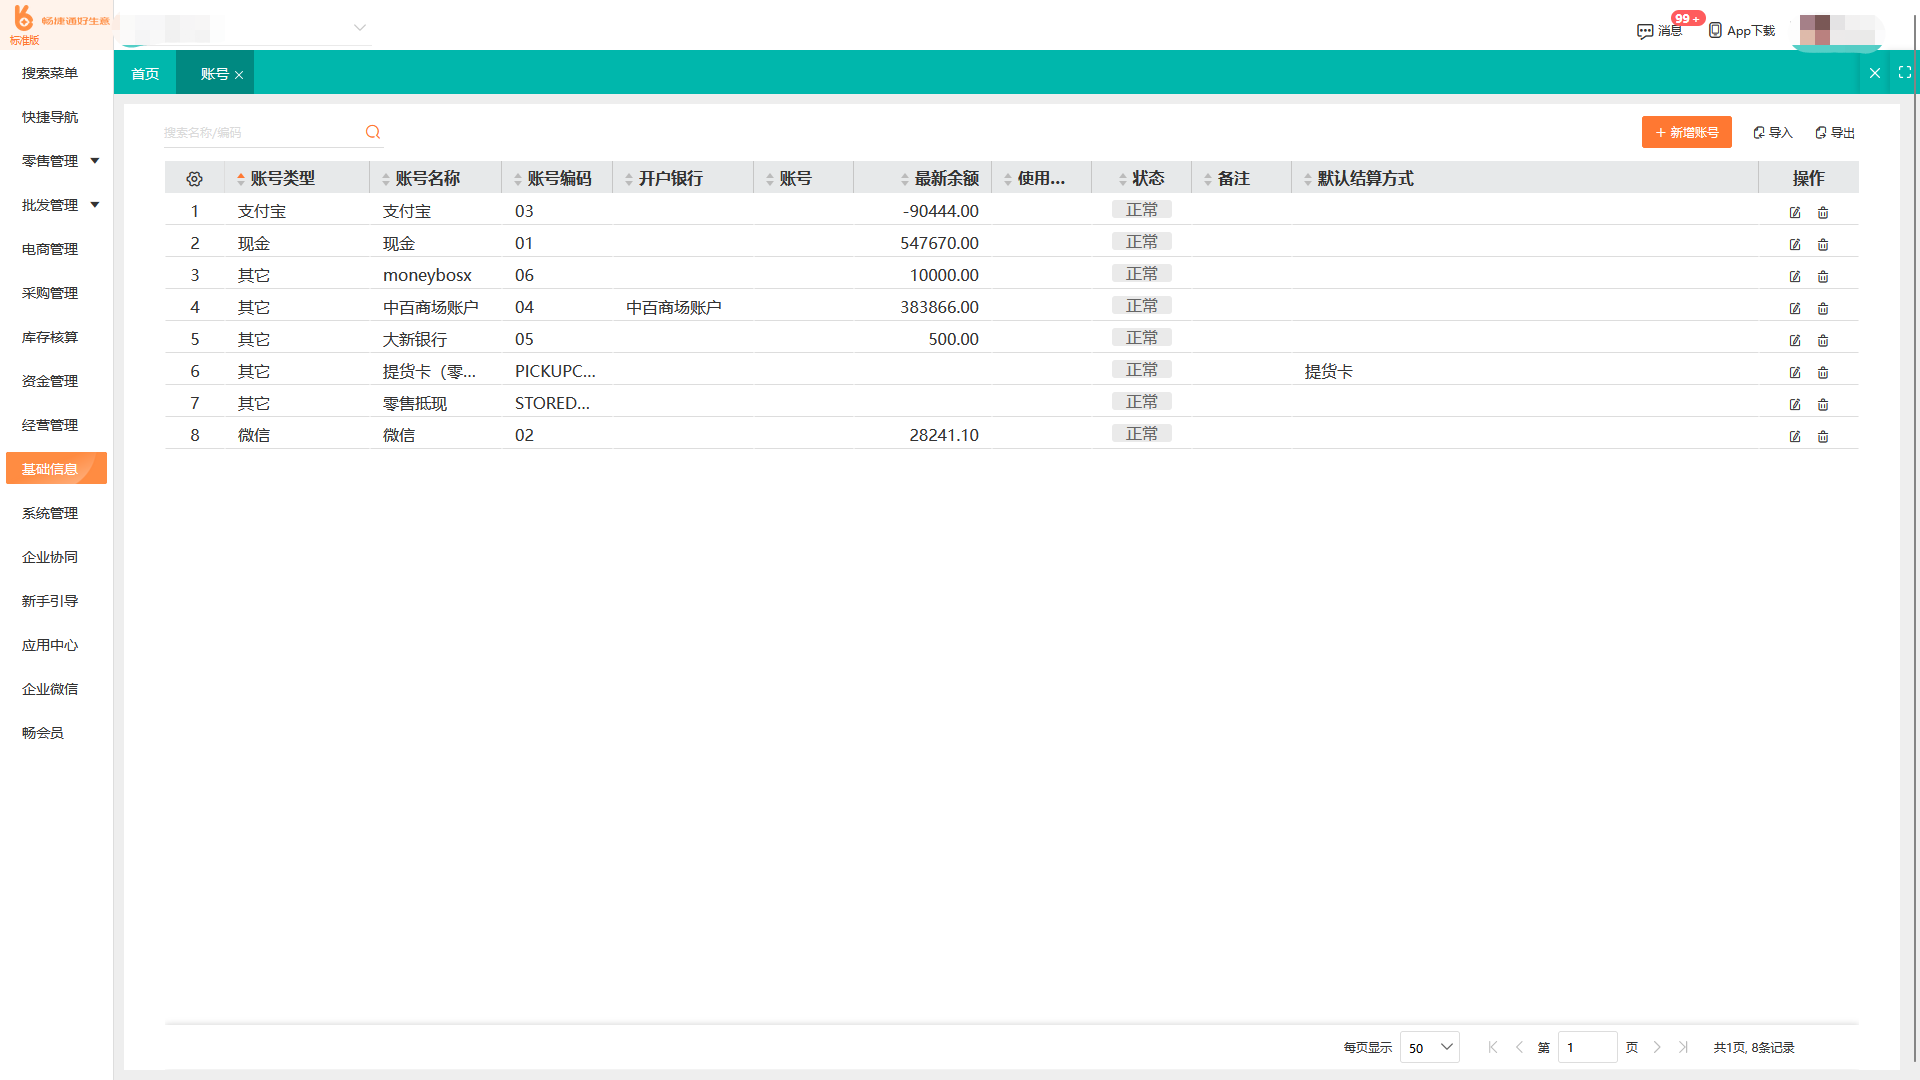Image resolution: width=1920 pixels, height=1080 pixels.
Task: Click the export 导出 icon button
Action: [1837, 132]
